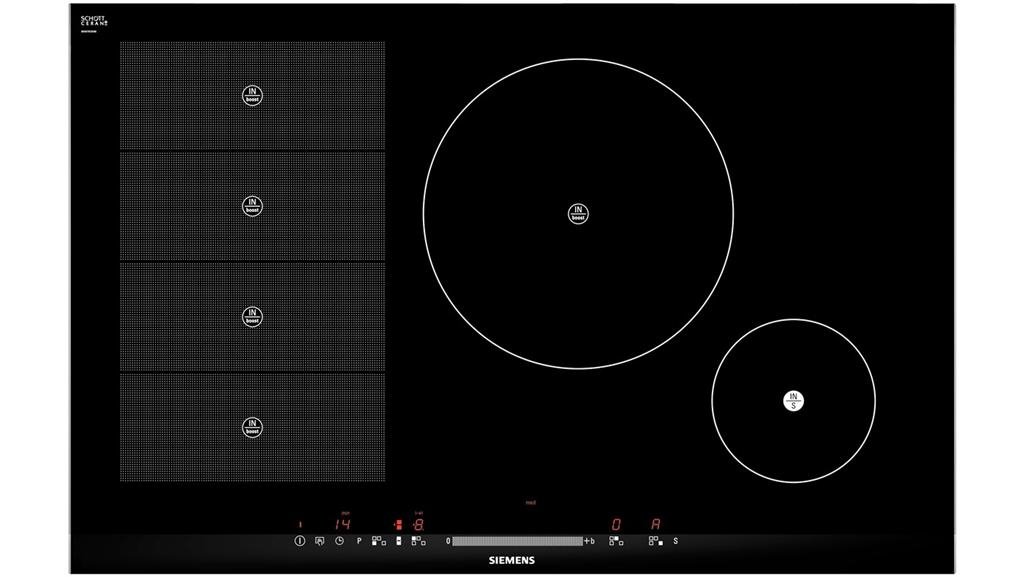Tap the 0 at the slider's left end
This screenshot has height=577, width=1024.
(450, 541)
